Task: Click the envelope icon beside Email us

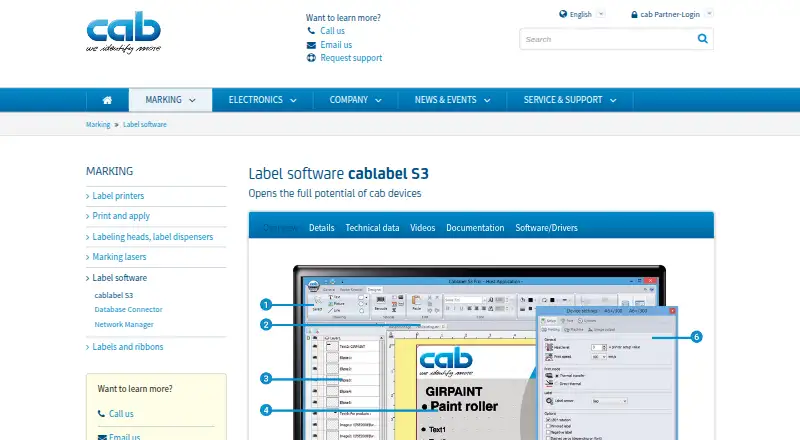Action: point(311,45)
